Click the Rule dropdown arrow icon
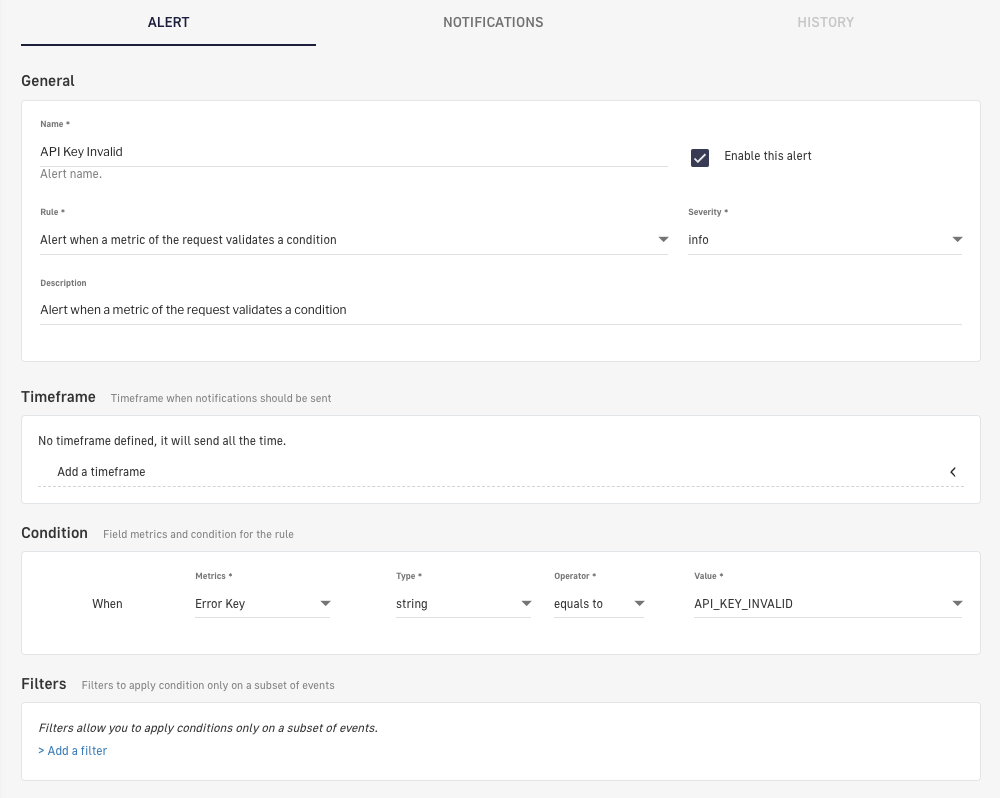1000x798 pixels. pyautogui.click(x=663, y=240)
